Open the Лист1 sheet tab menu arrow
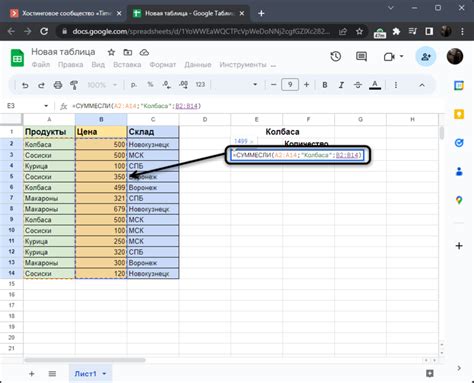The width and height of the screenshot is (474, 383). (104, 374)
